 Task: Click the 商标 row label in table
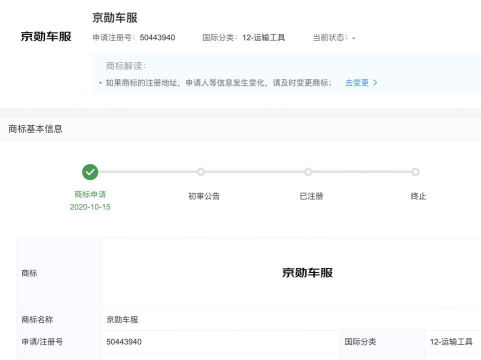(29, 273)
